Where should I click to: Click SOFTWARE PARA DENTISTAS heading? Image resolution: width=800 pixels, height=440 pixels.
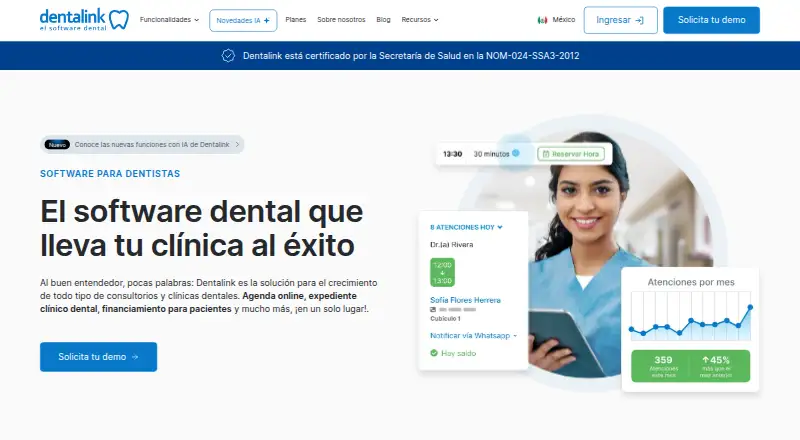110,174
